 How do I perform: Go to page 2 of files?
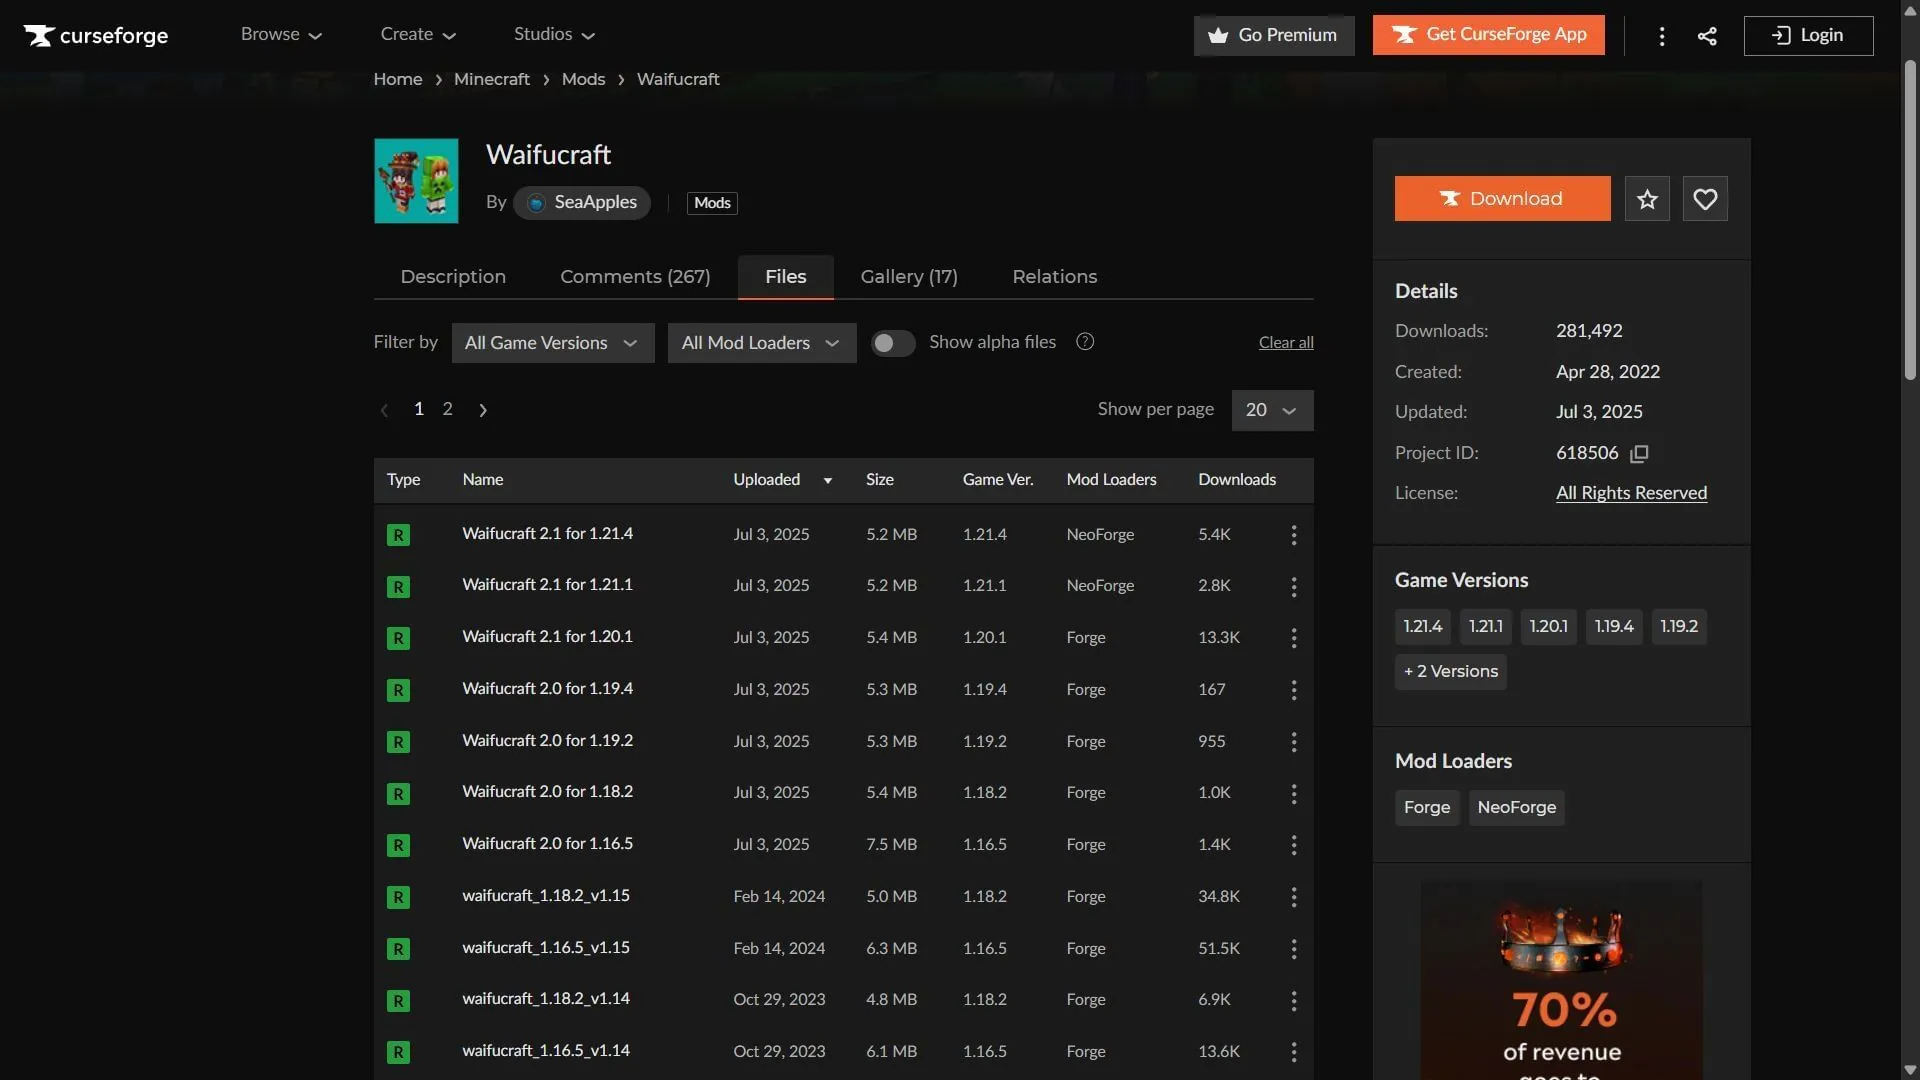click(447, 409)
